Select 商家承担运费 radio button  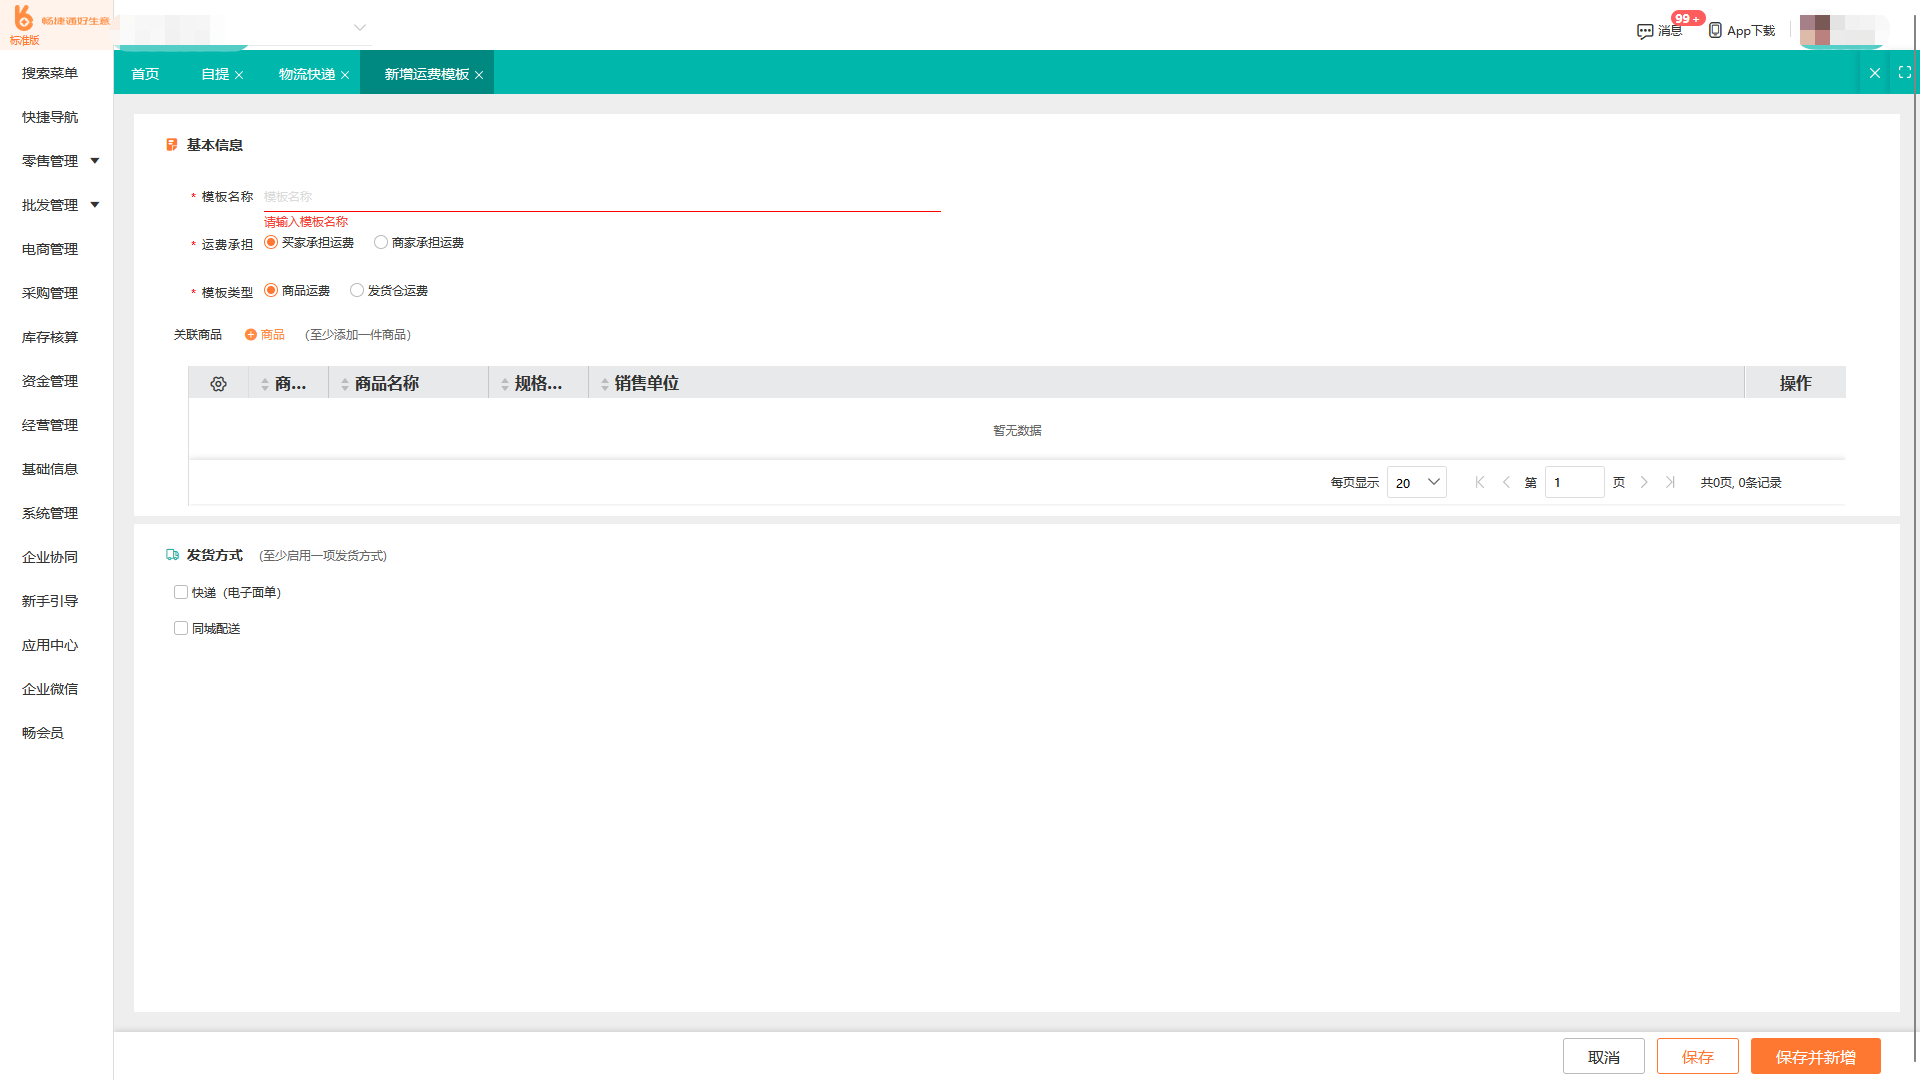click(x=380, y=243)
